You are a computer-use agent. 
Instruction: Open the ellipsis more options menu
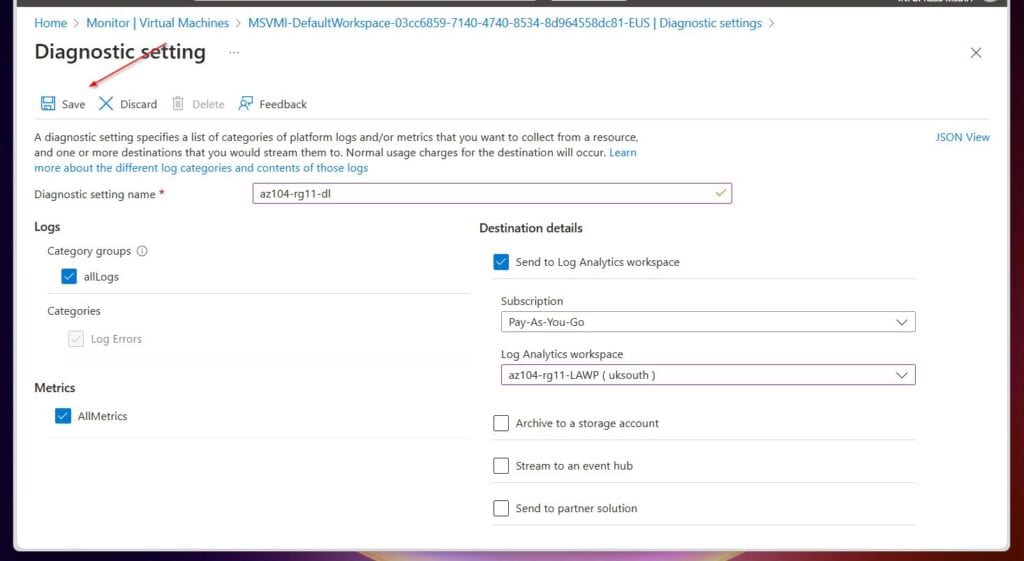pos(234,52)
